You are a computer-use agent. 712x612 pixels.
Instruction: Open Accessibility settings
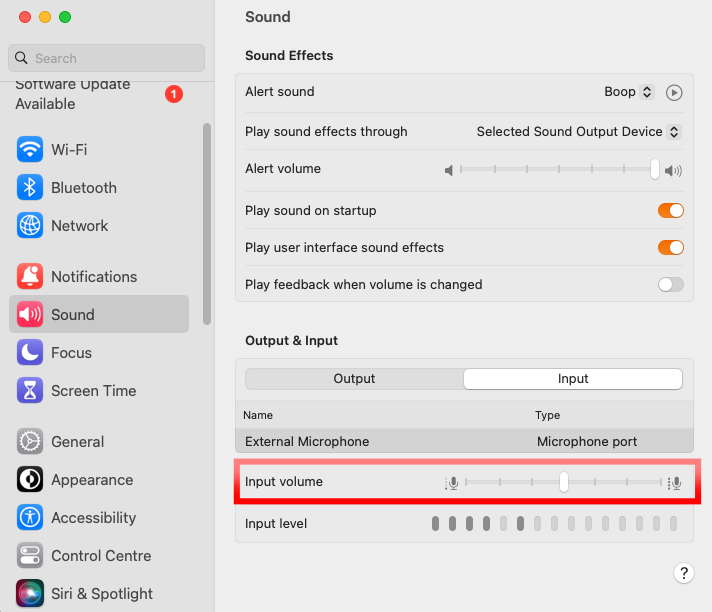(x=99, y=518)
